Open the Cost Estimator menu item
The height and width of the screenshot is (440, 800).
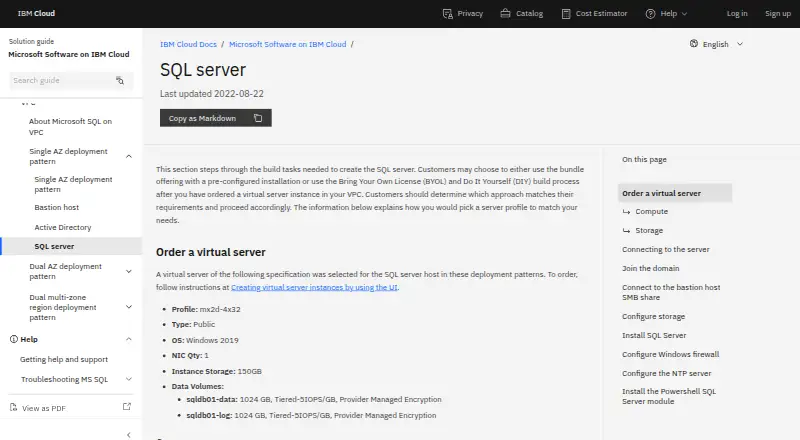click(594, 14)
